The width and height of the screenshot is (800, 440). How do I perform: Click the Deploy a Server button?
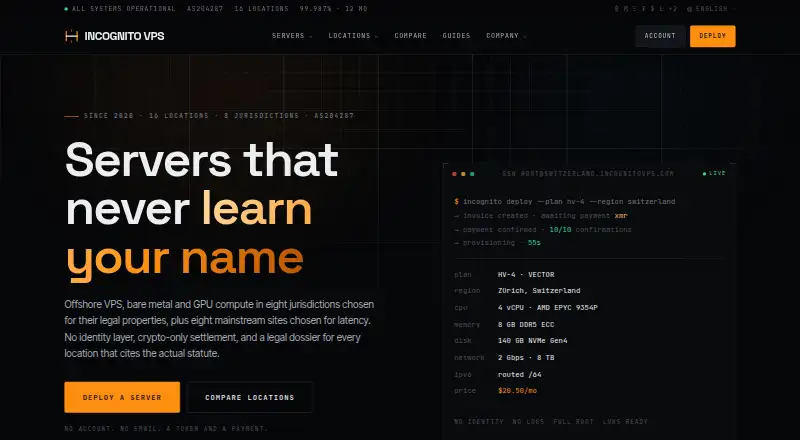tap(122, 397)
